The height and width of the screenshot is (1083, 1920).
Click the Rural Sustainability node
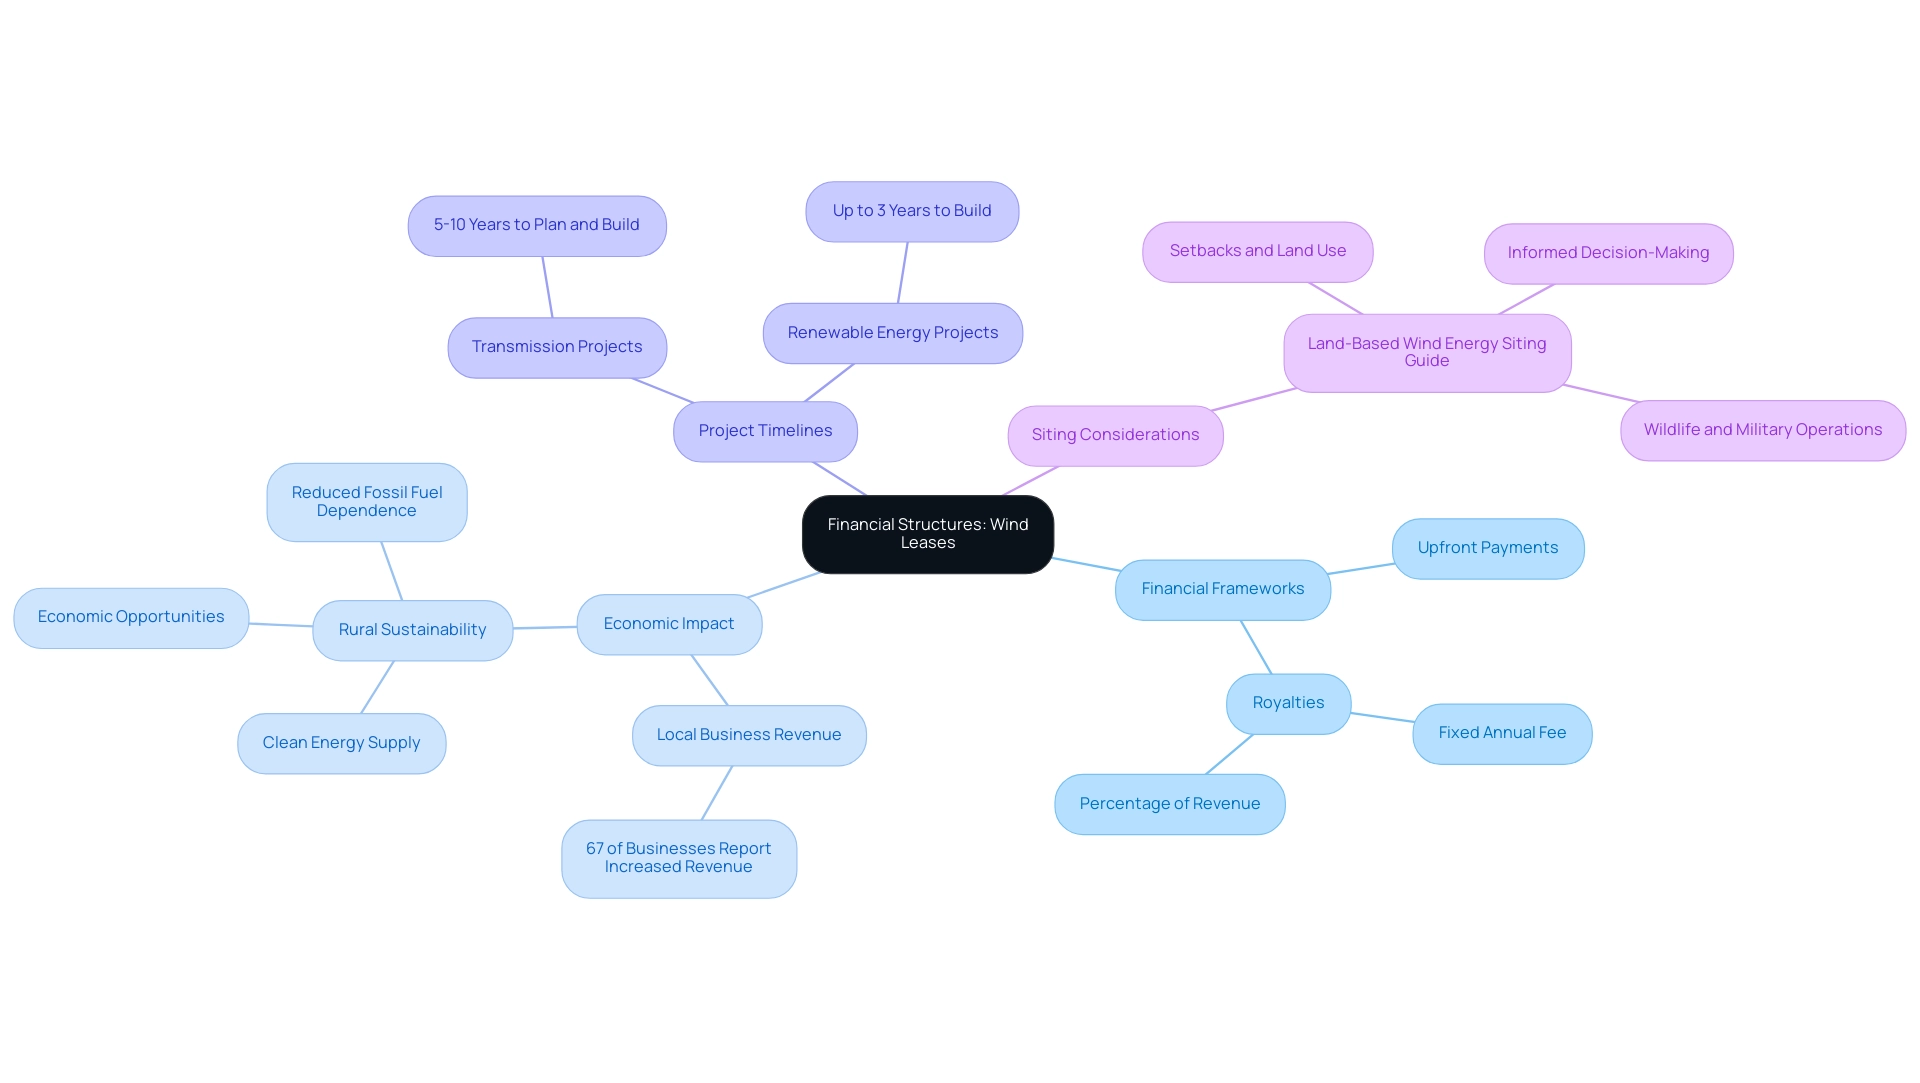411,628
